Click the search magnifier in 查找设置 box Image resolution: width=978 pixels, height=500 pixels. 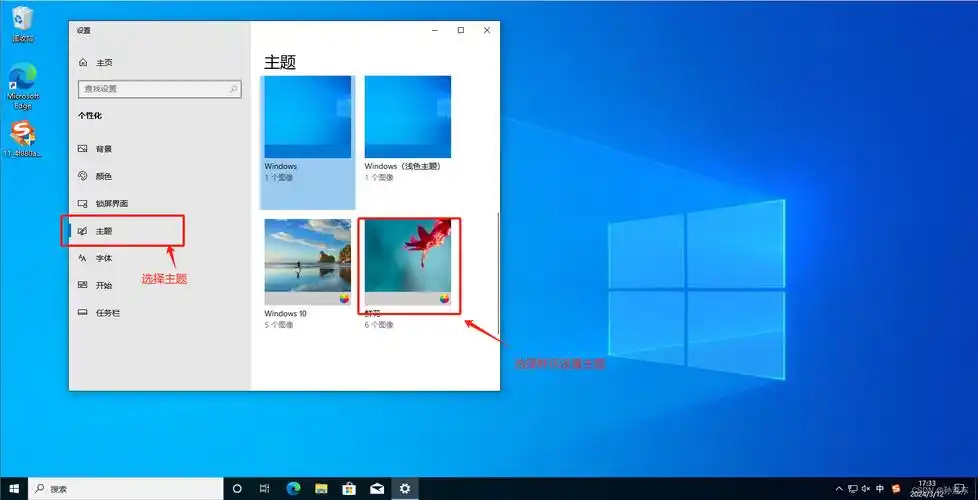click(233, 89)
